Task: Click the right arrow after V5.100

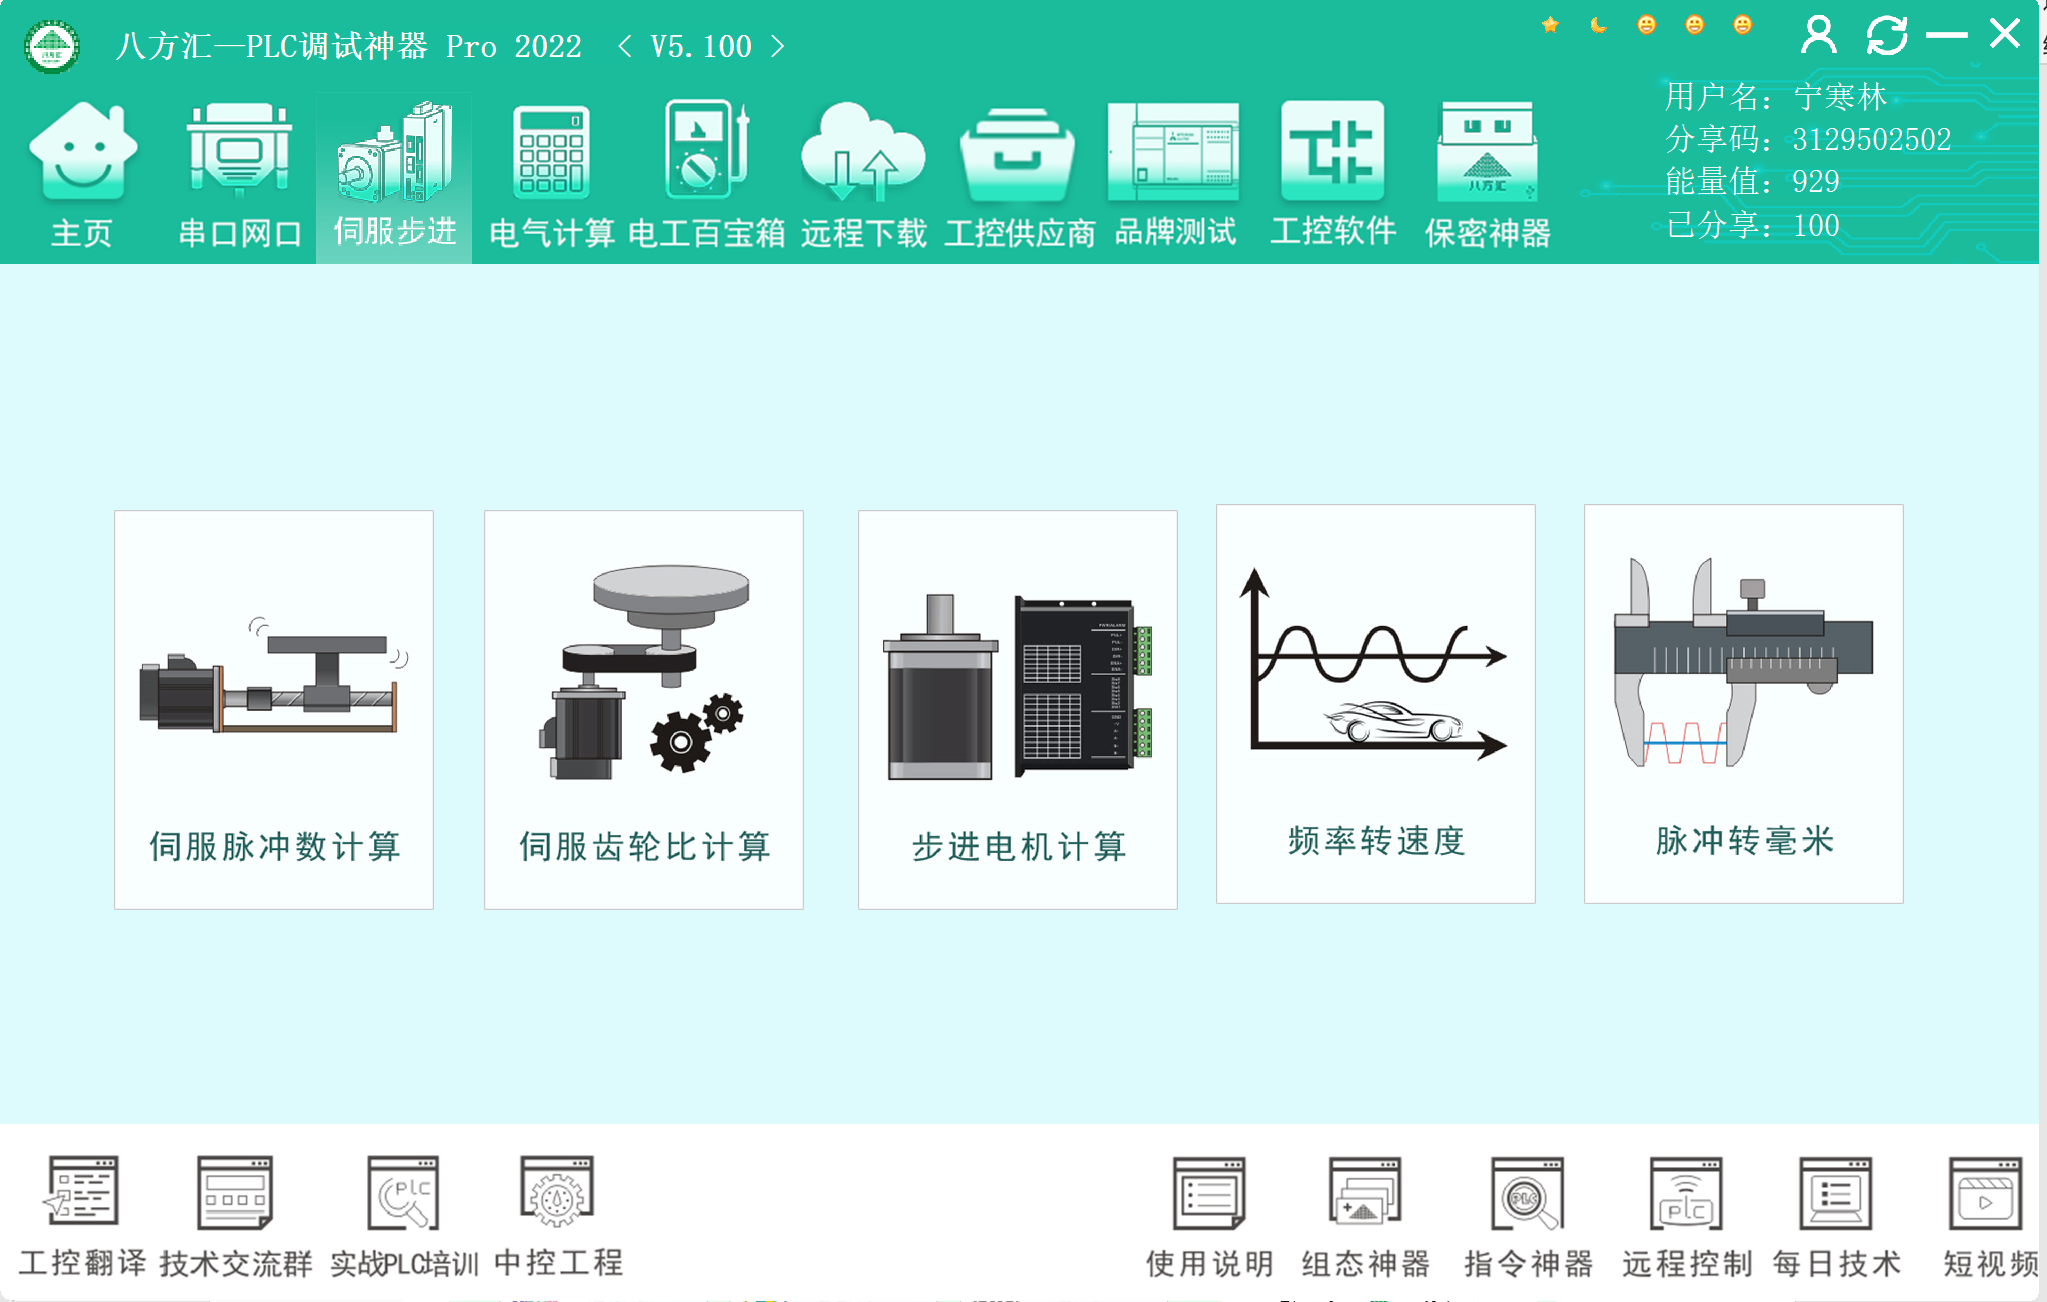Action: pos(777,46)
